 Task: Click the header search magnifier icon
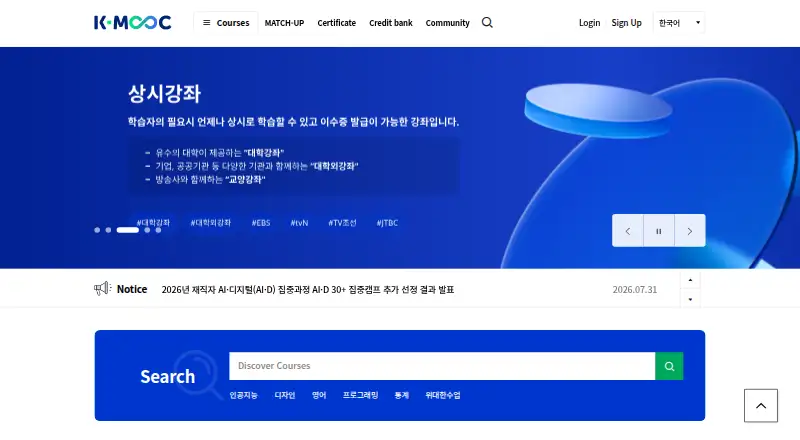tap(487, 22)
